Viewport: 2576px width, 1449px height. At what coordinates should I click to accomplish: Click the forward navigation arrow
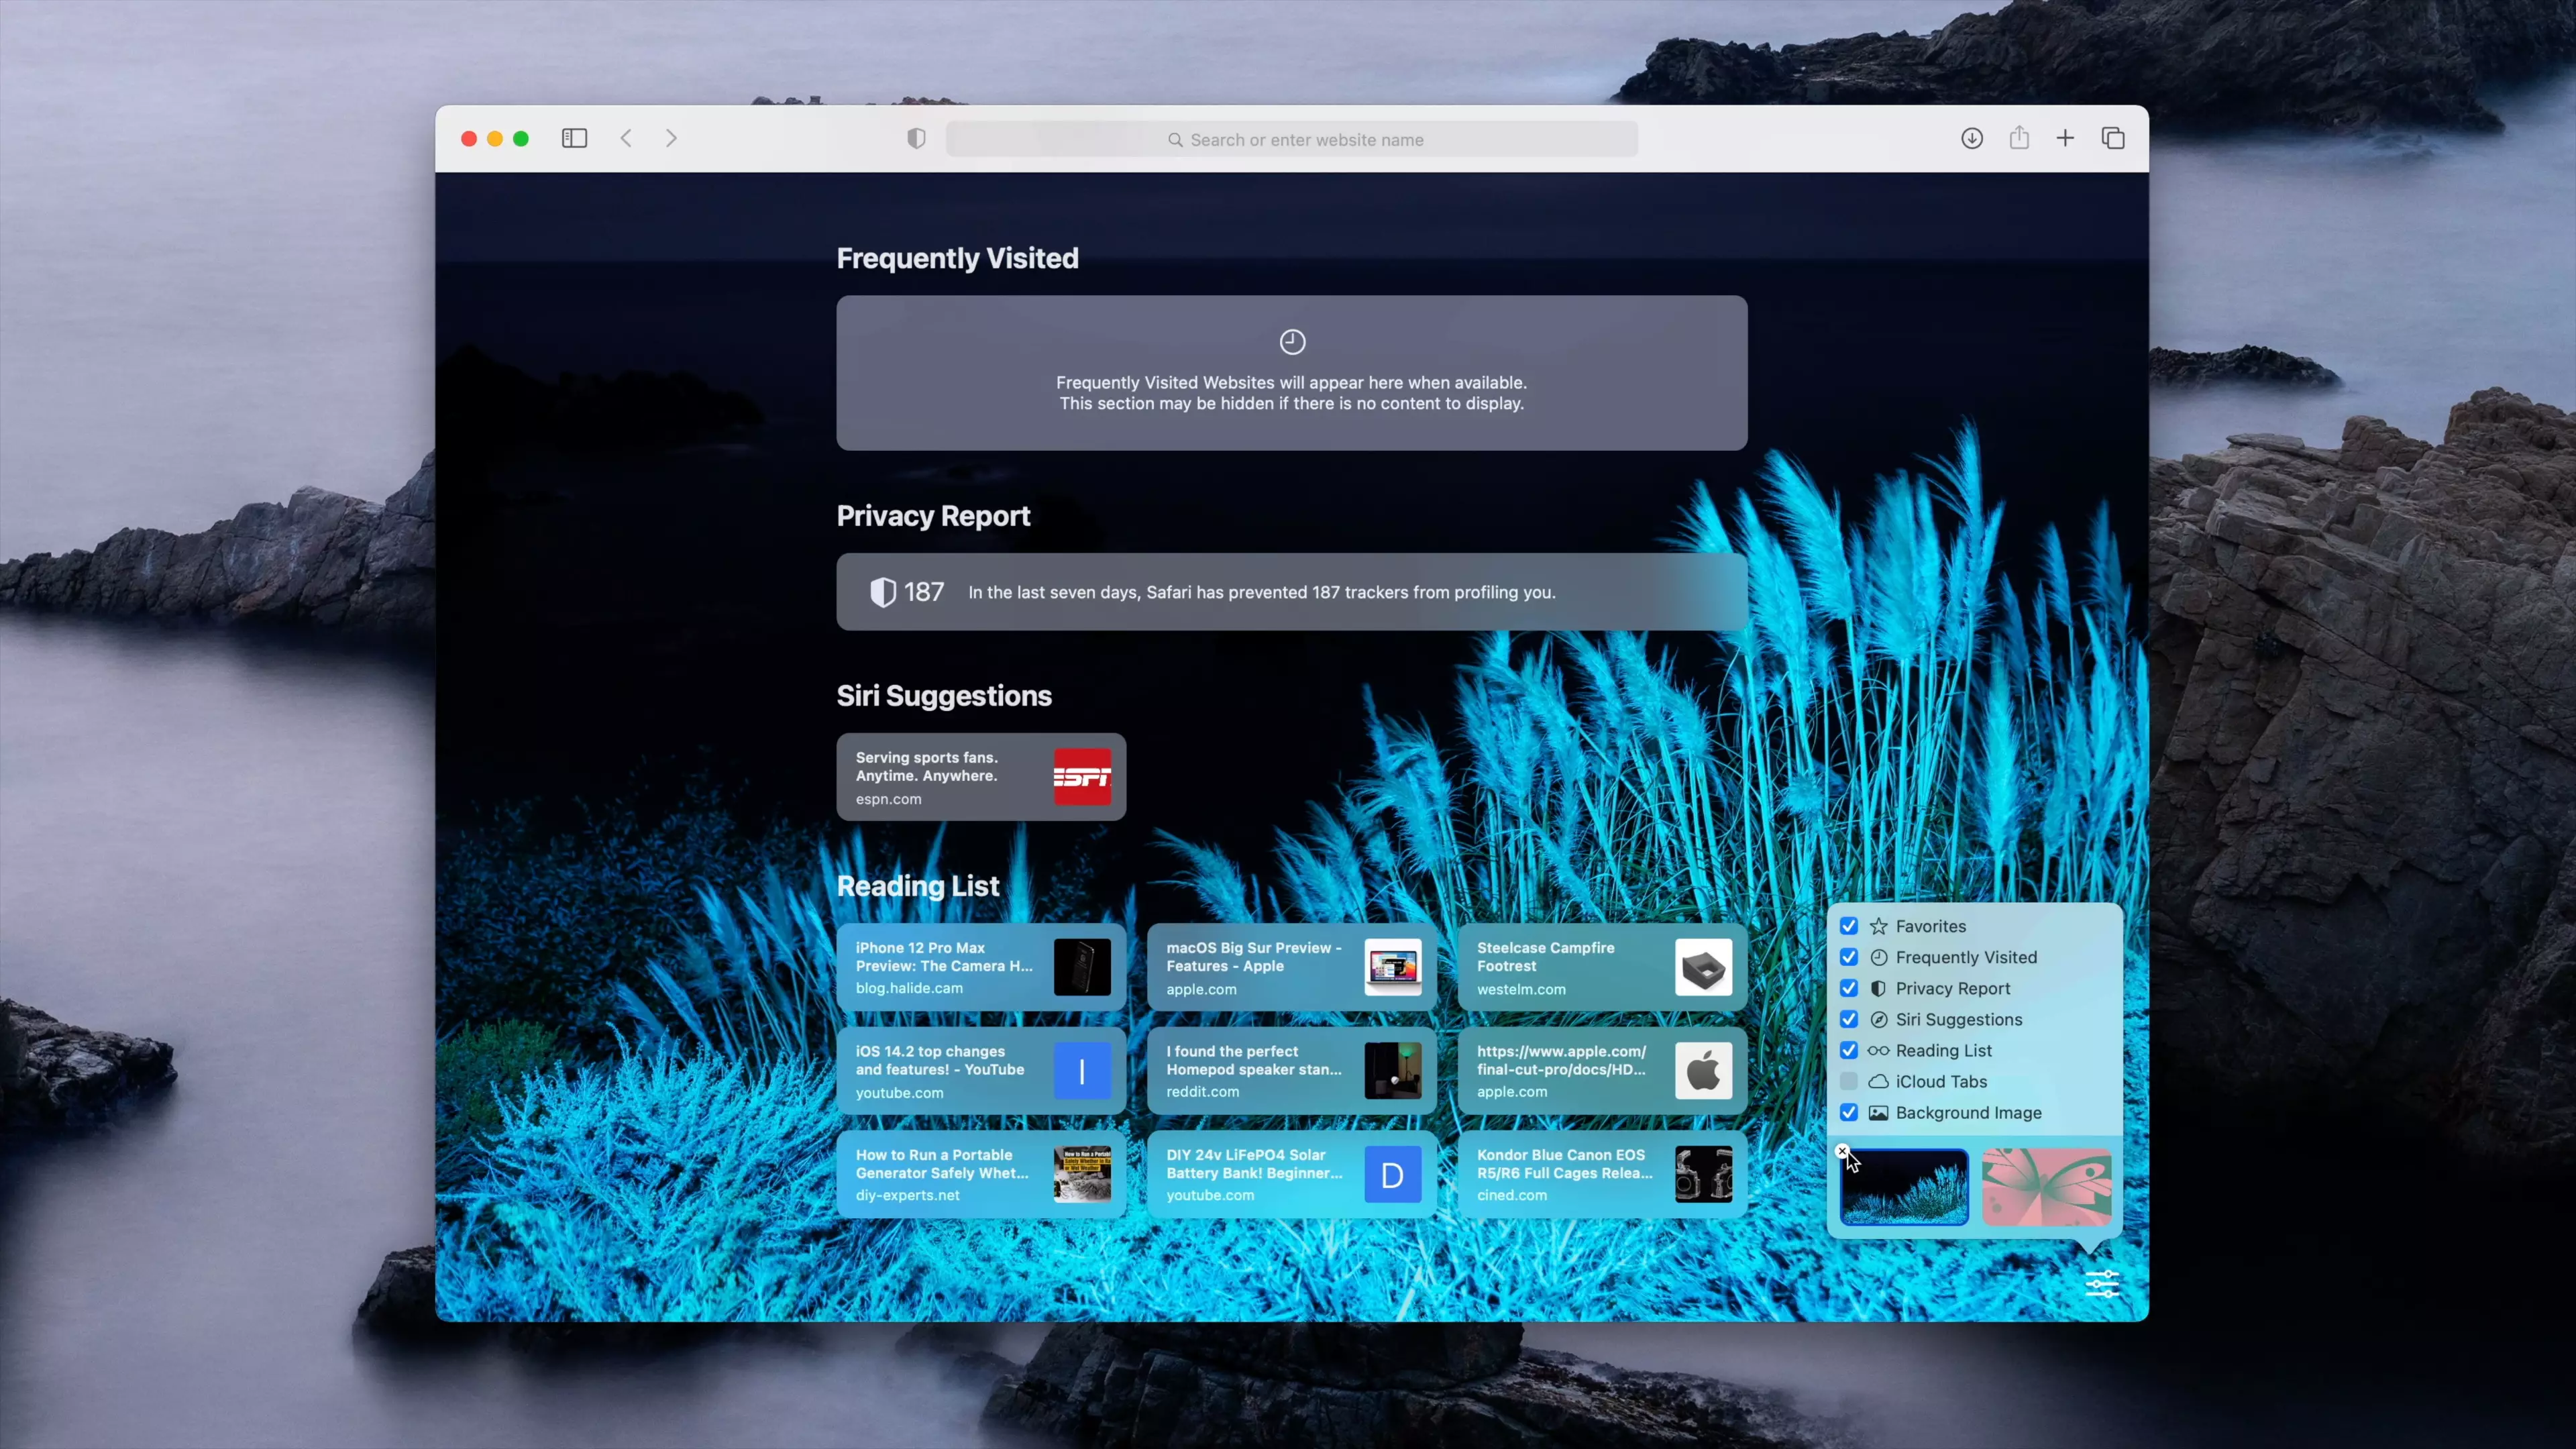click(x=671, y=138)
